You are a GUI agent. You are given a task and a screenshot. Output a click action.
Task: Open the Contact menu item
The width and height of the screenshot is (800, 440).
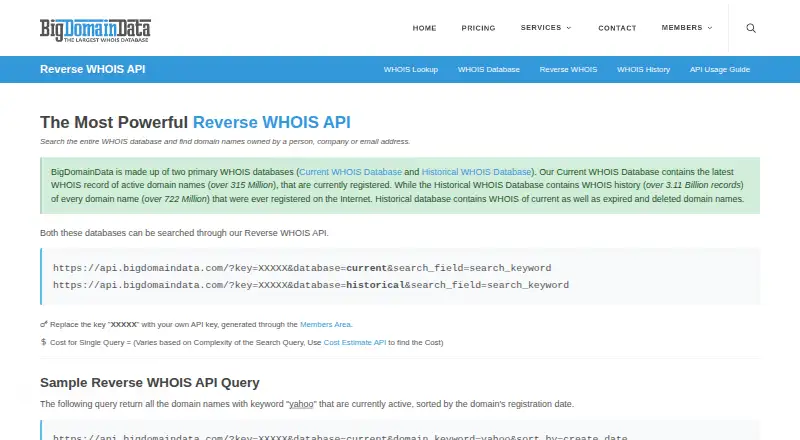617,28
